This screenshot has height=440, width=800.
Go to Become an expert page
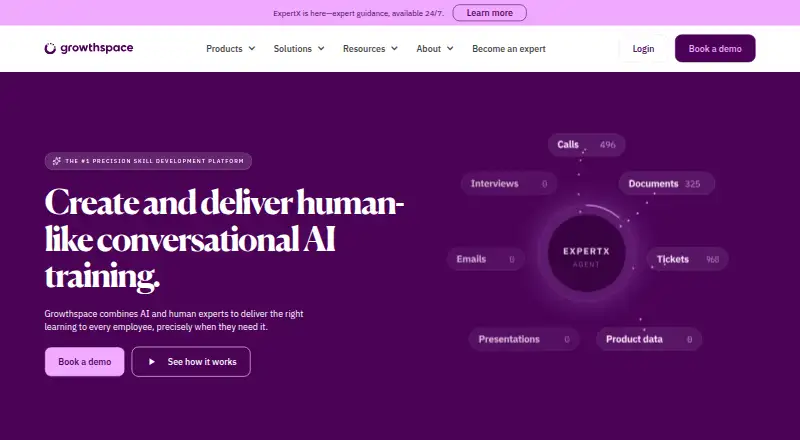coord(509,48)
